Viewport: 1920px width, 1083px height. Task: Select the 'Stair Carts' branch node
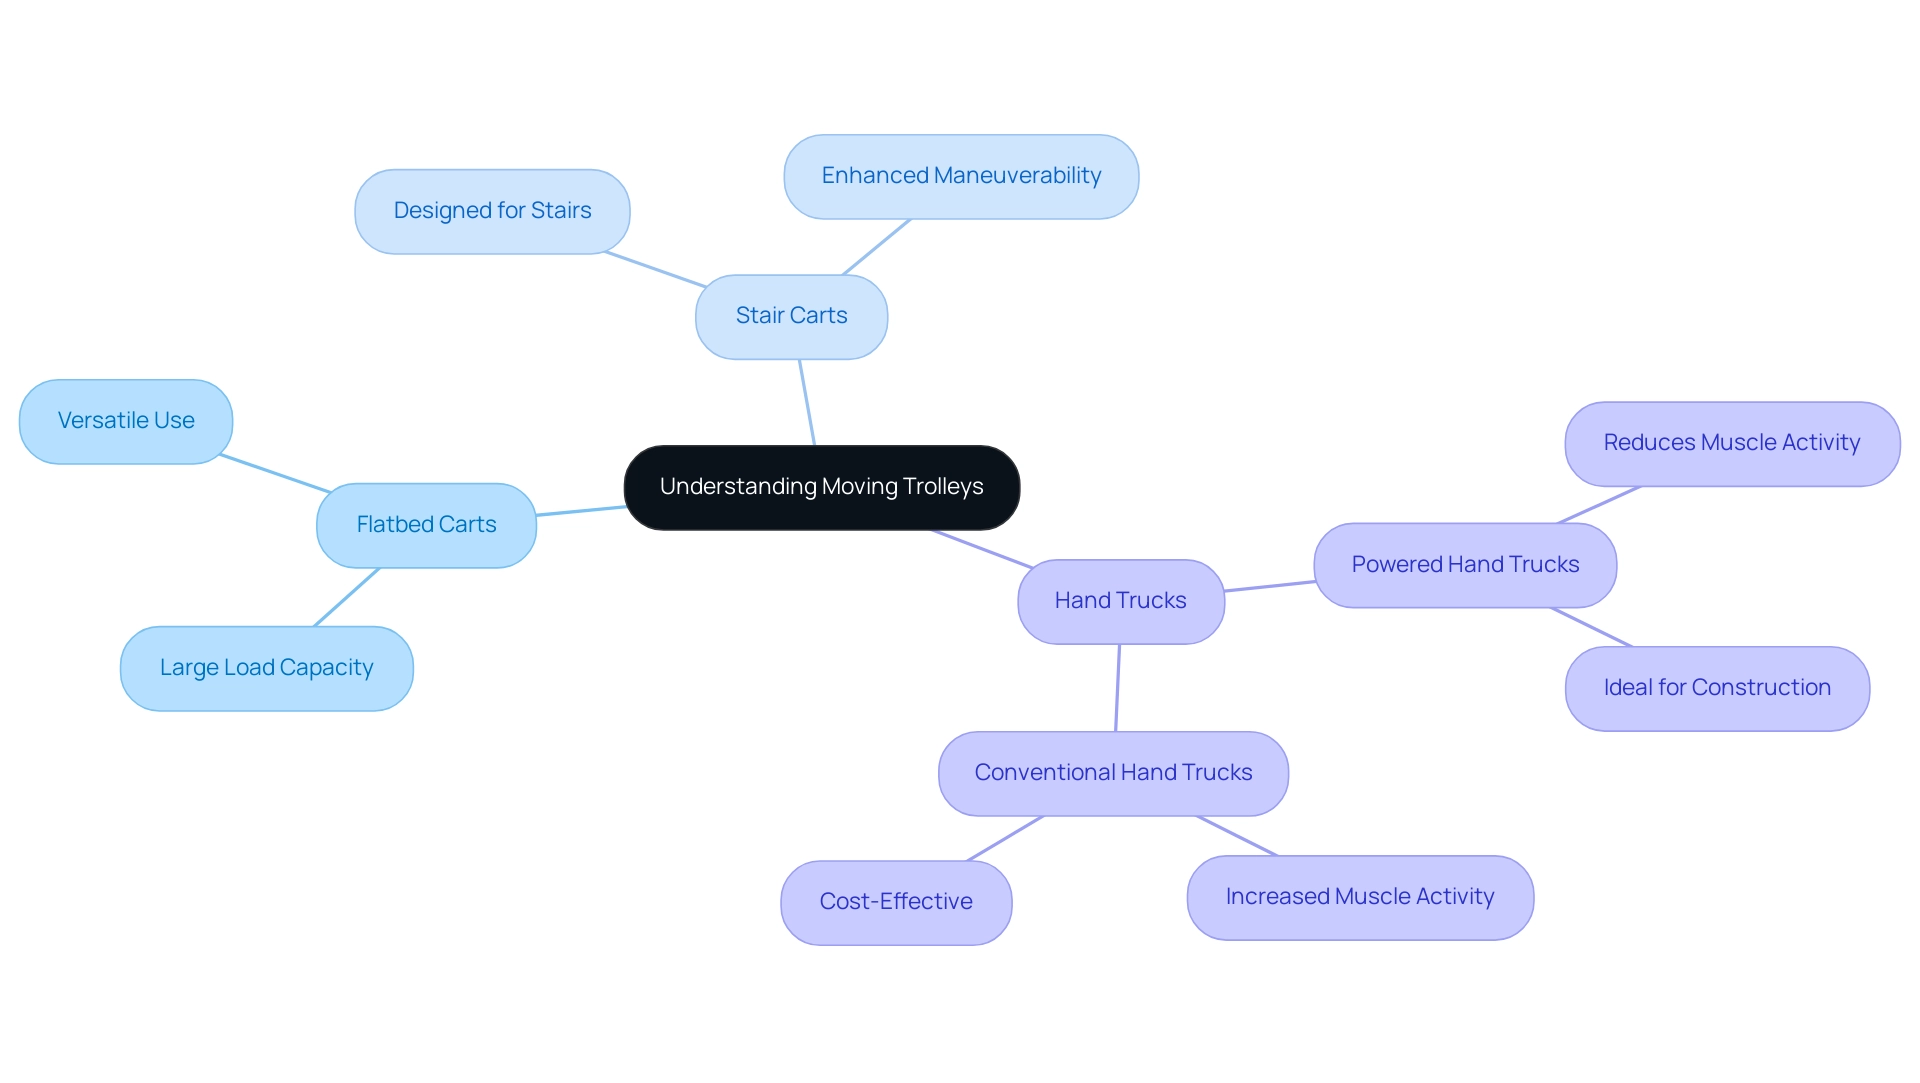click(791, 314)
